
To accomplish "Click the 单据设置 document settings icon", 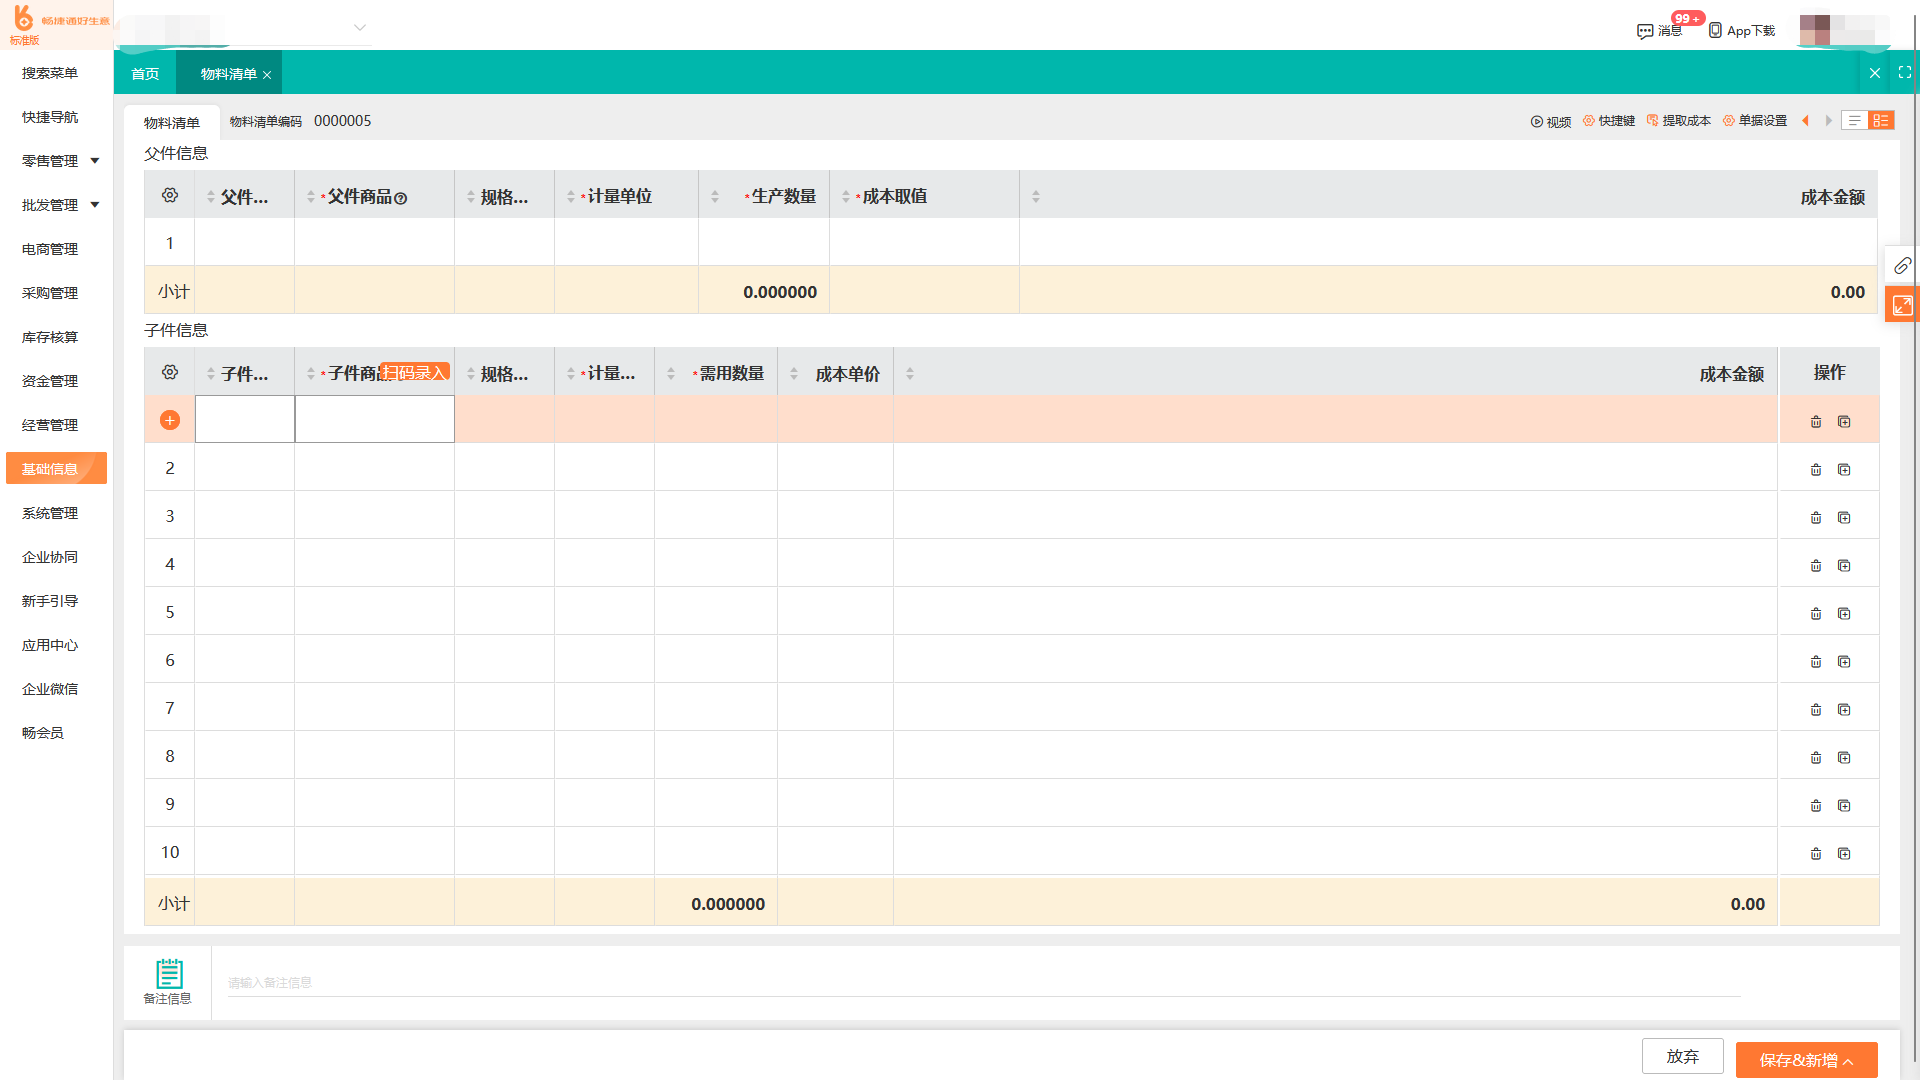I will point(1729,121).
